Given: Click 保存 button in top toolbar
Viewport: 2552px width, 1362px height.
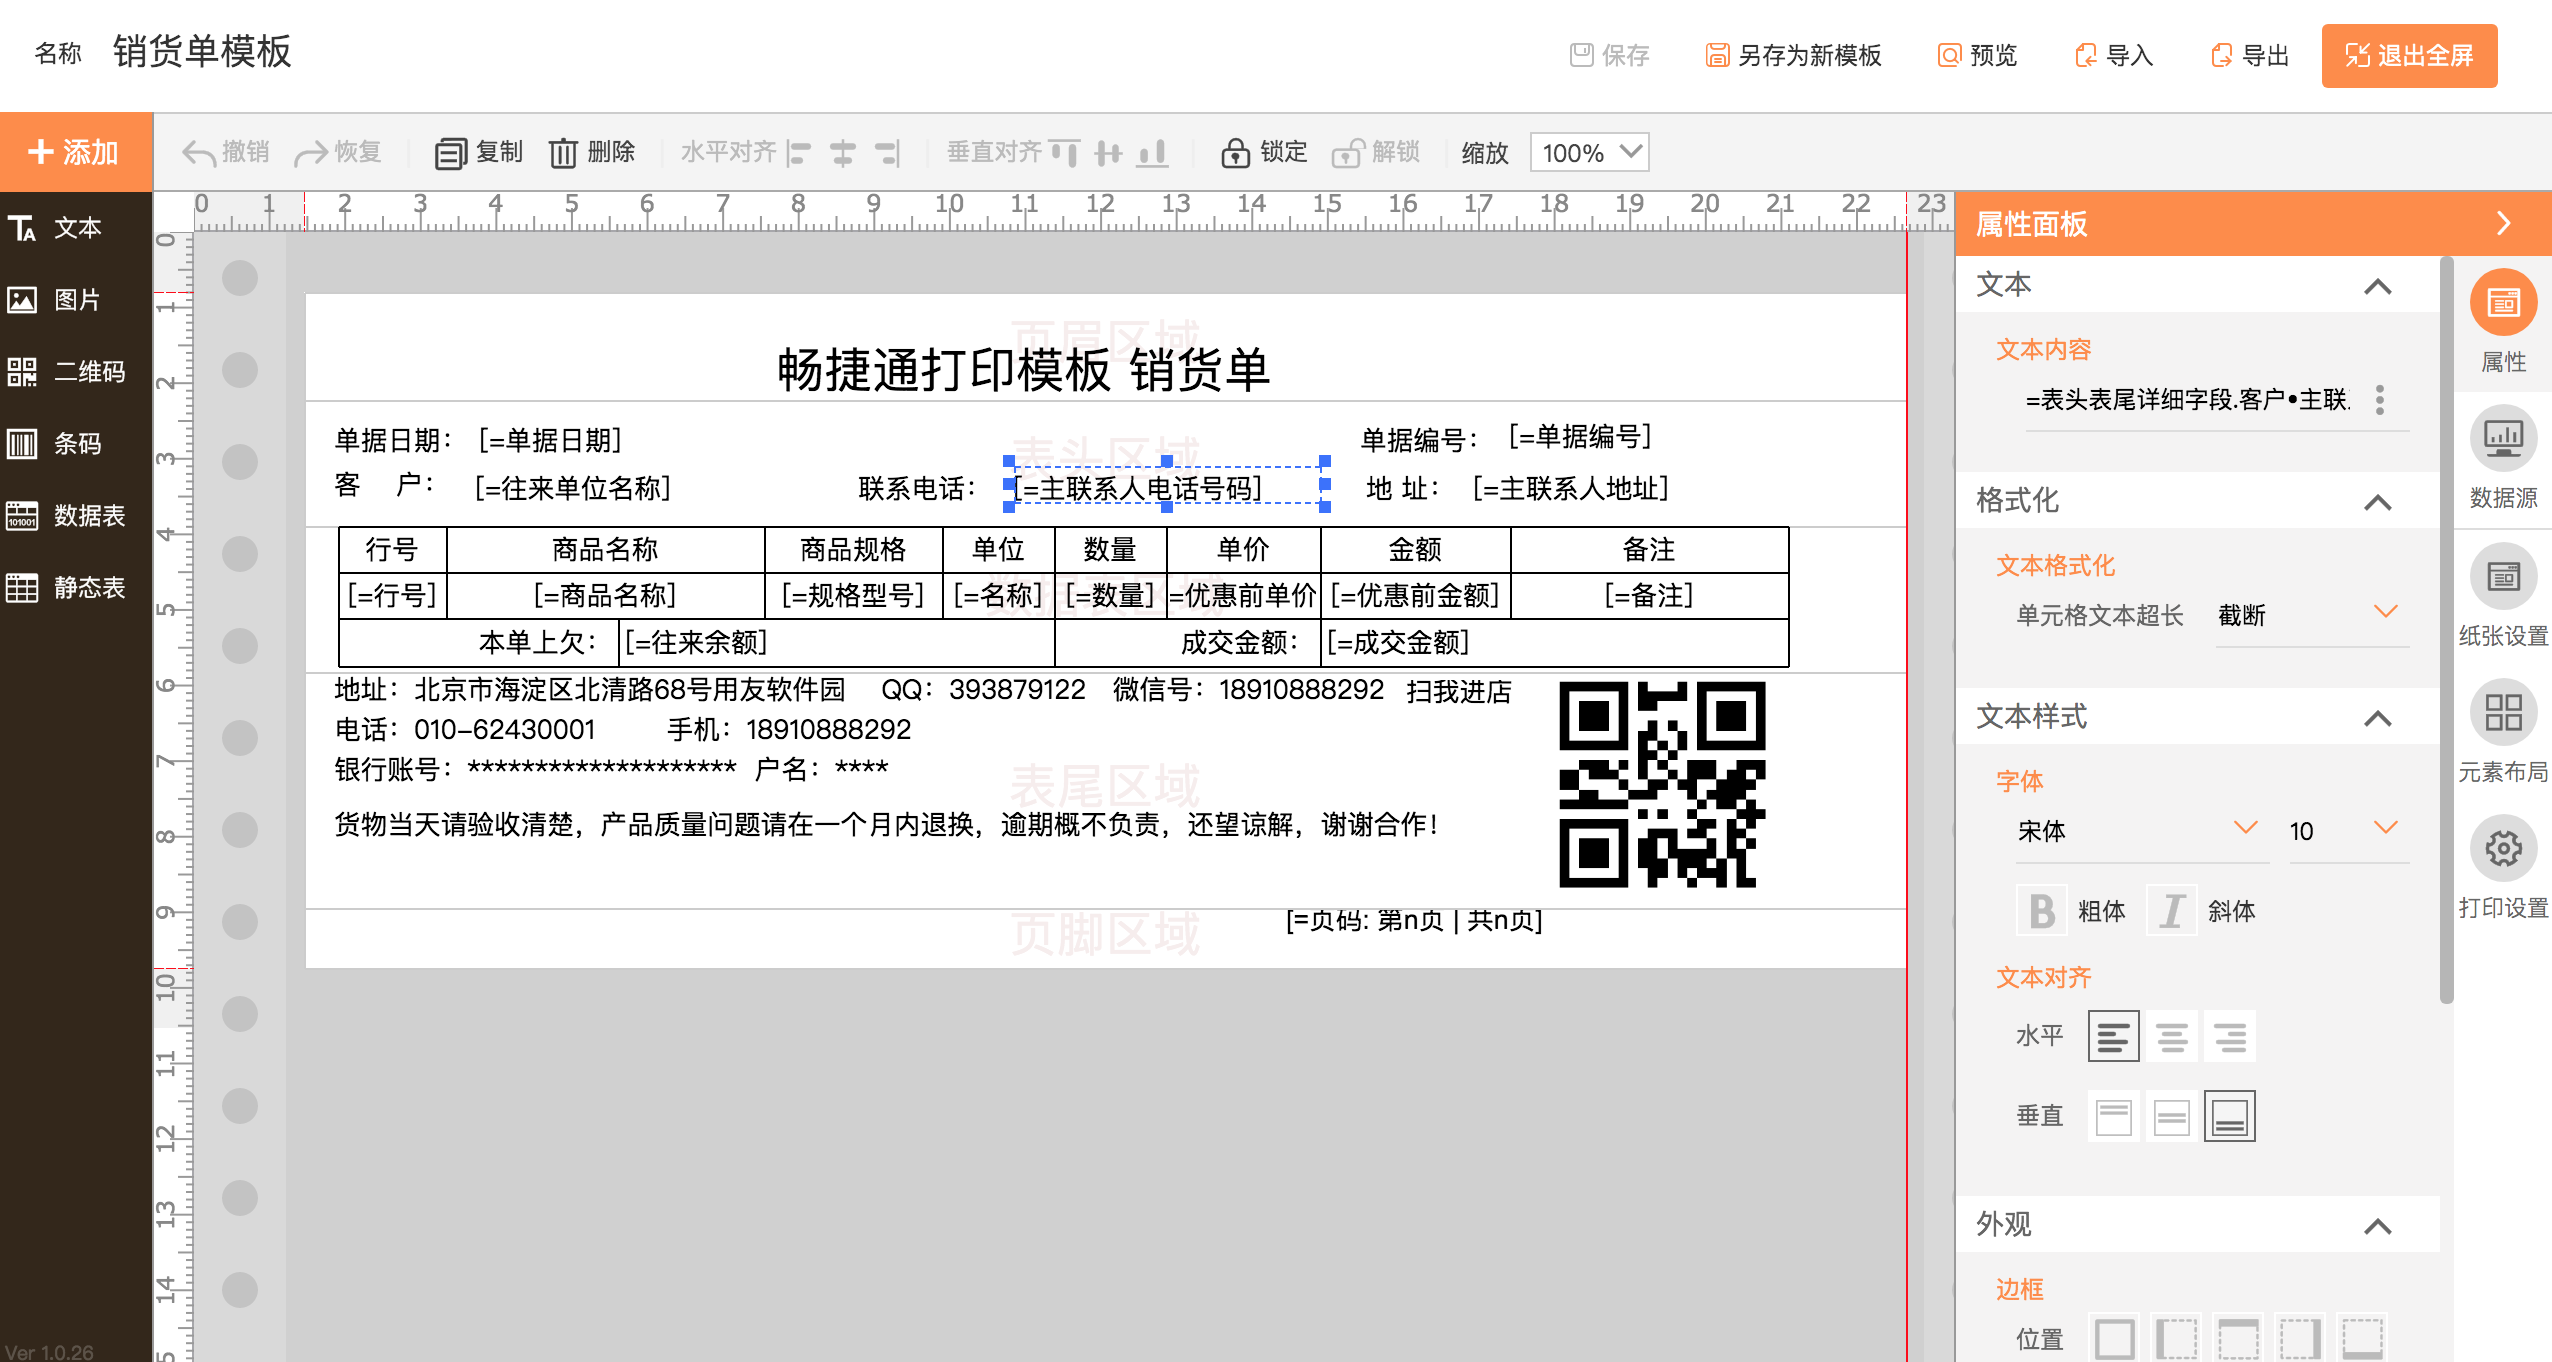Looking at the screenshot, I should (1603, 52).
